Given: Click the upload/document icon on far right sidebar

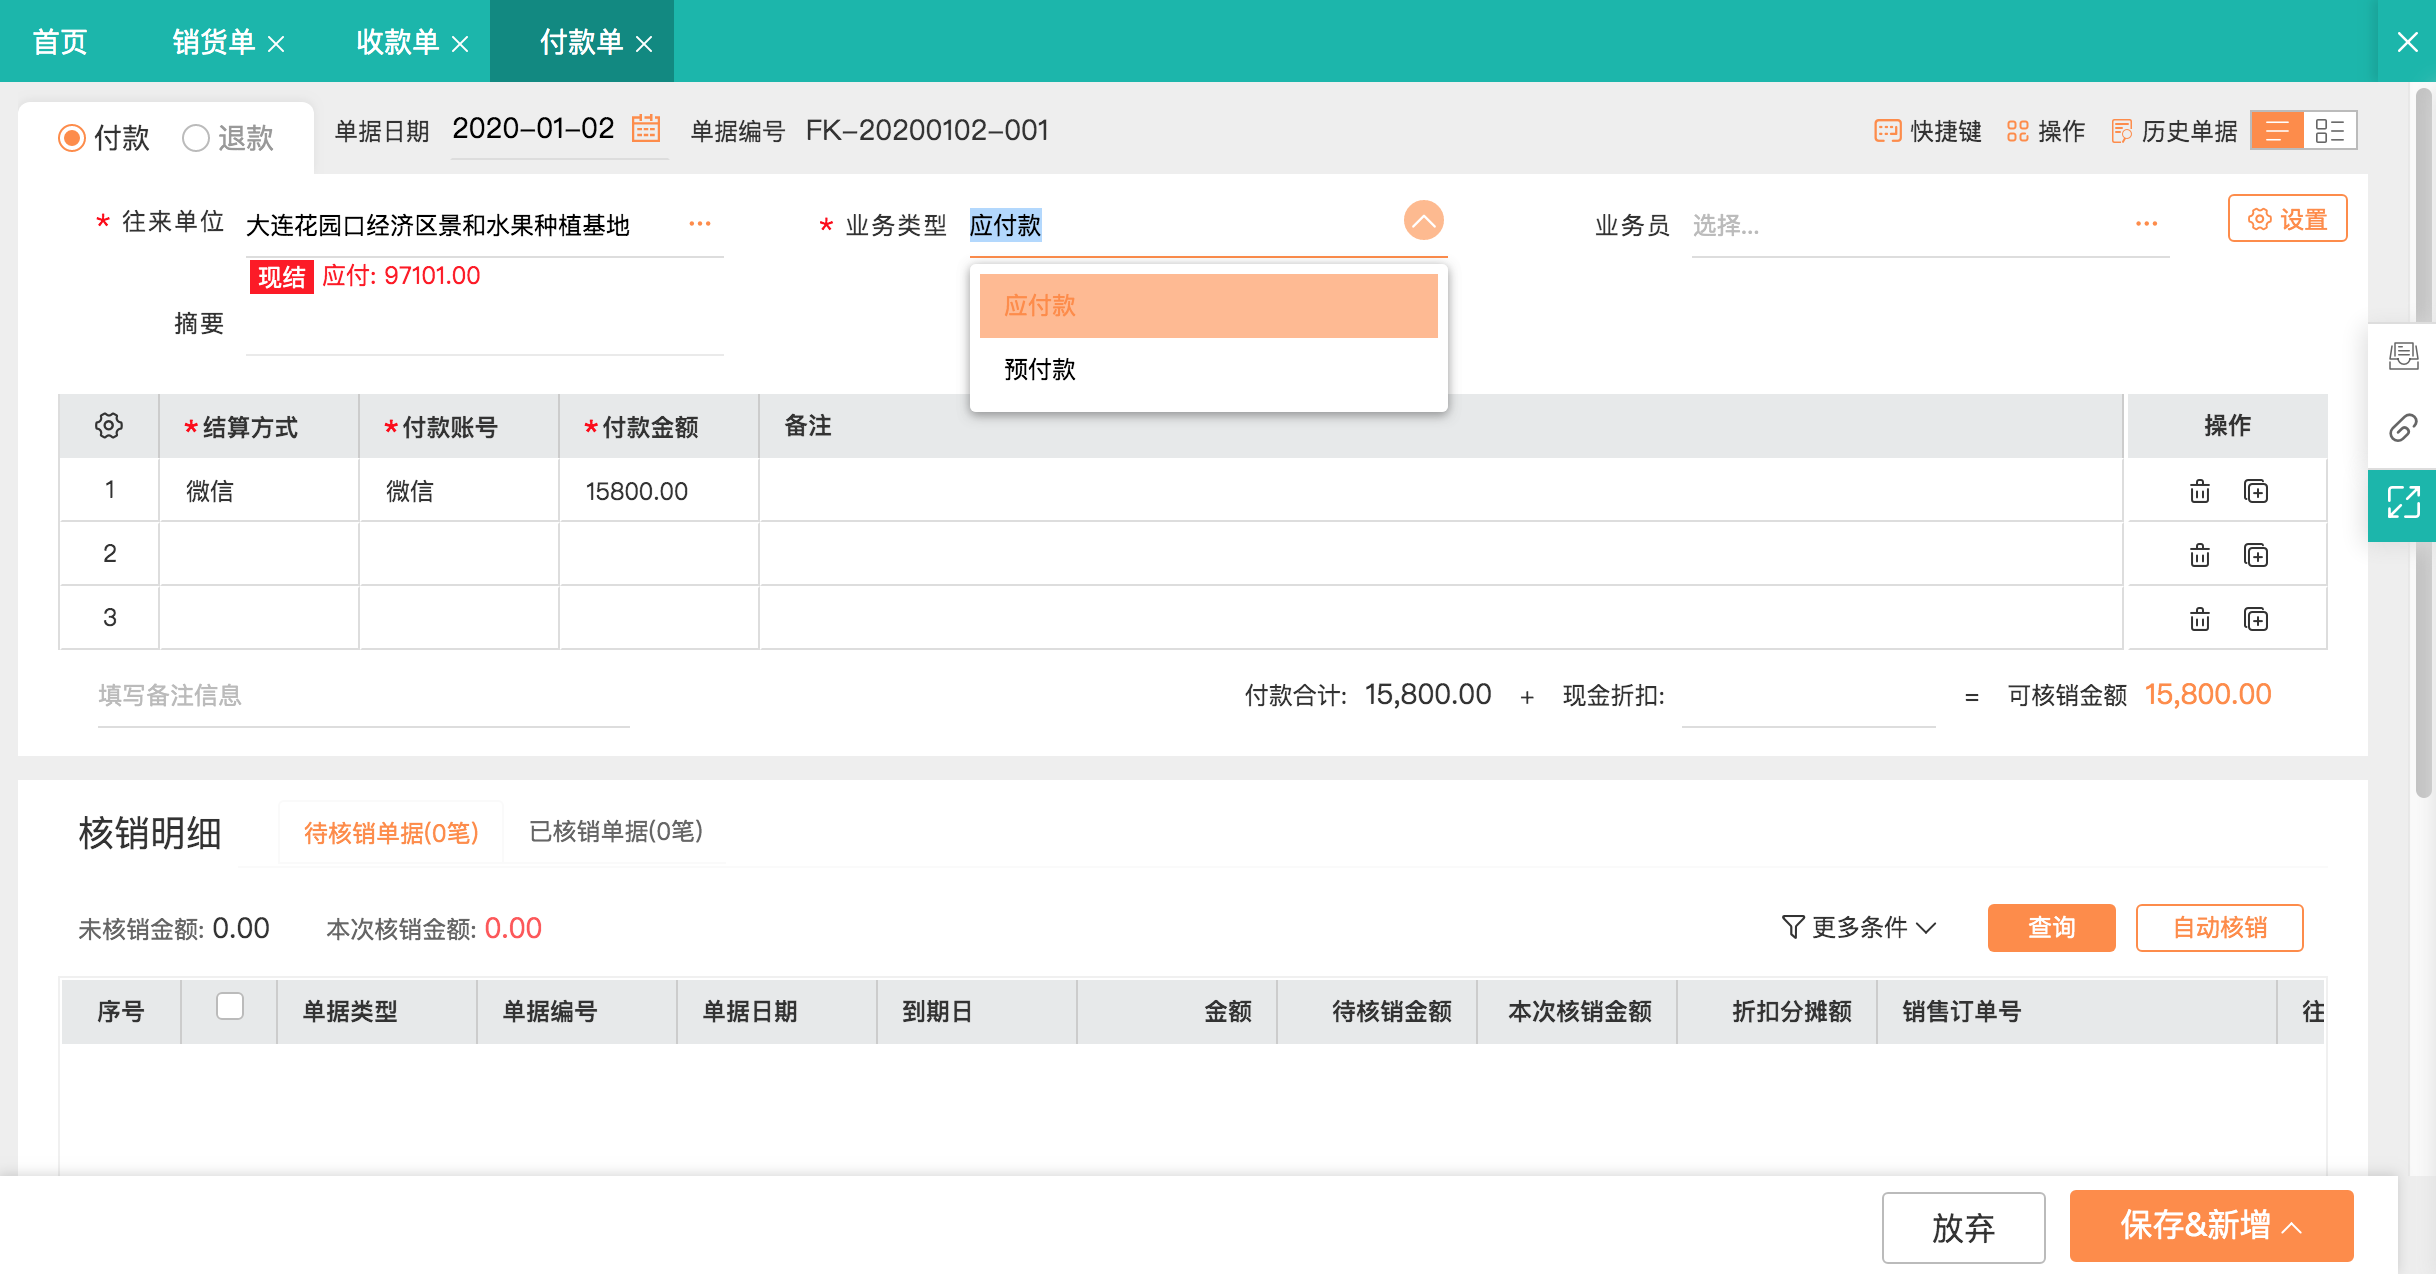Looking at the screenshot, I should click(x=2402, y=358).
